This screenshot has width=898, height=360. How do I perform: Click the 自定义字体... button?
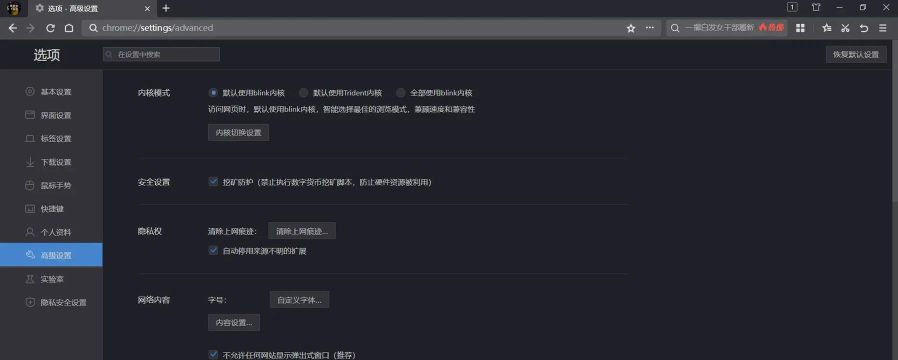pyautogui.click(x=300, y=299)
